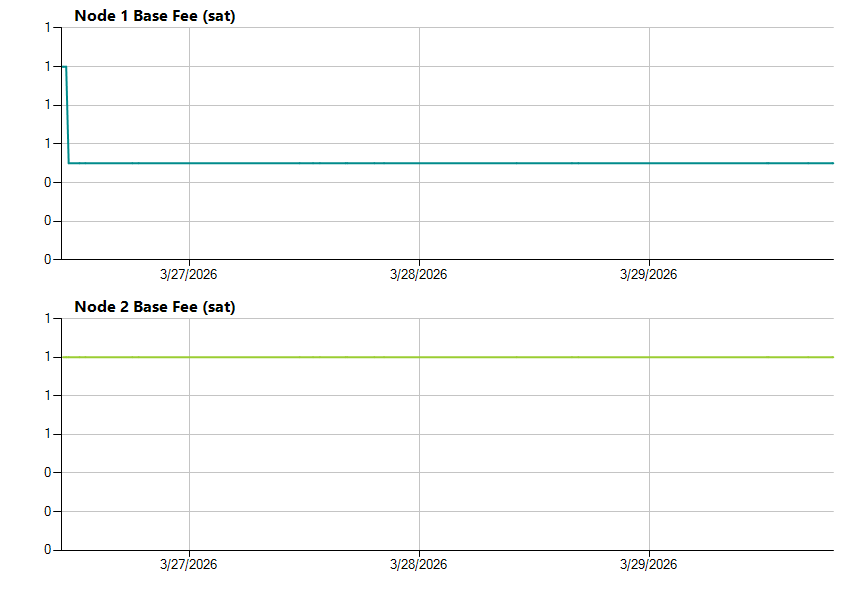Click Node 2 green line at the 3/29/2026 gridline
The width and height of the screenshot is (860, 600).
pos(650,357)
